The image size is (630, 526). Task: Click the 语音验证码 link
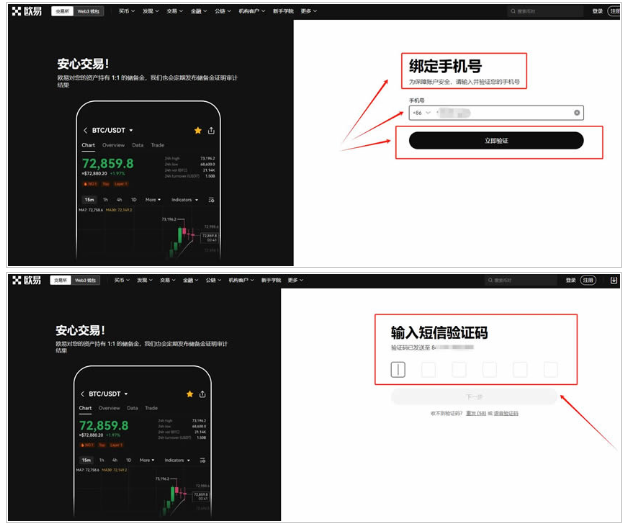point(504,413)
